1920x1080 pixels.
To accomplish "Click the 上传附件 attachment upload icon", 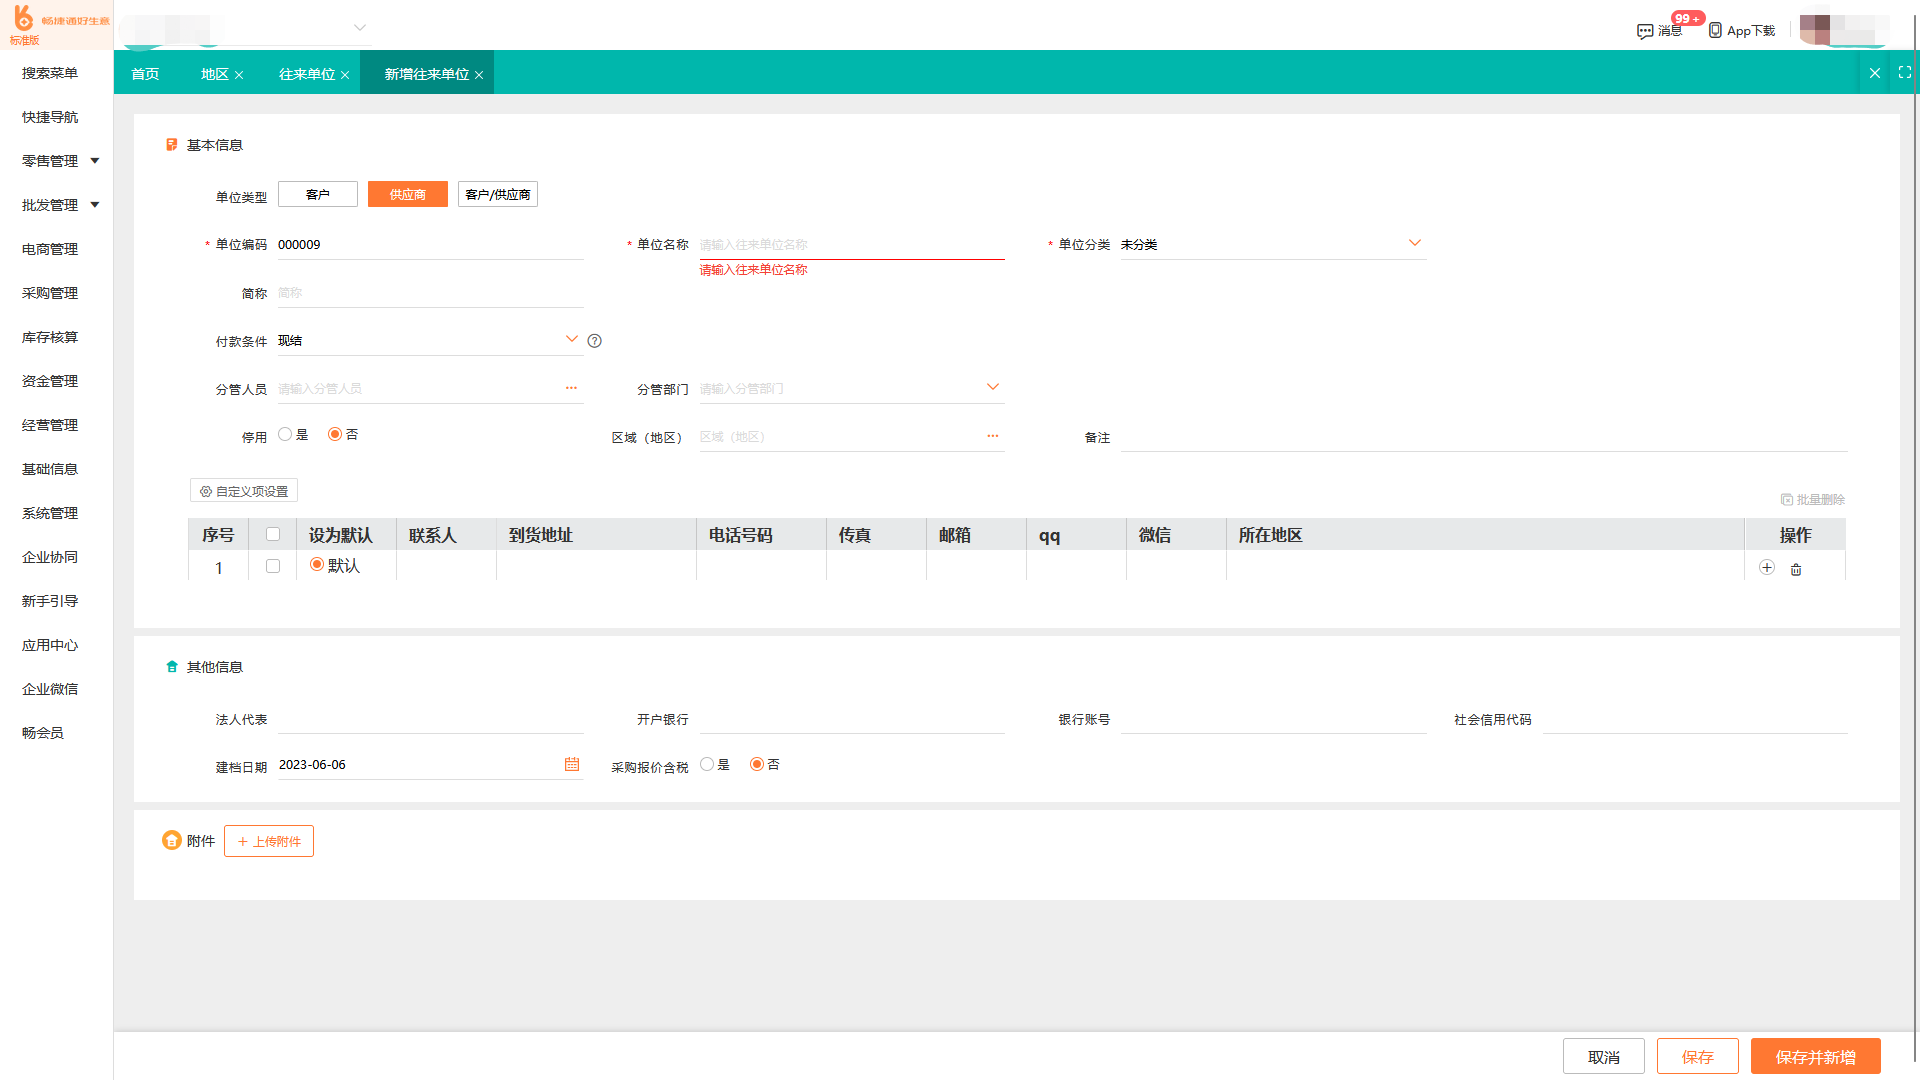I will pos(270,841).
